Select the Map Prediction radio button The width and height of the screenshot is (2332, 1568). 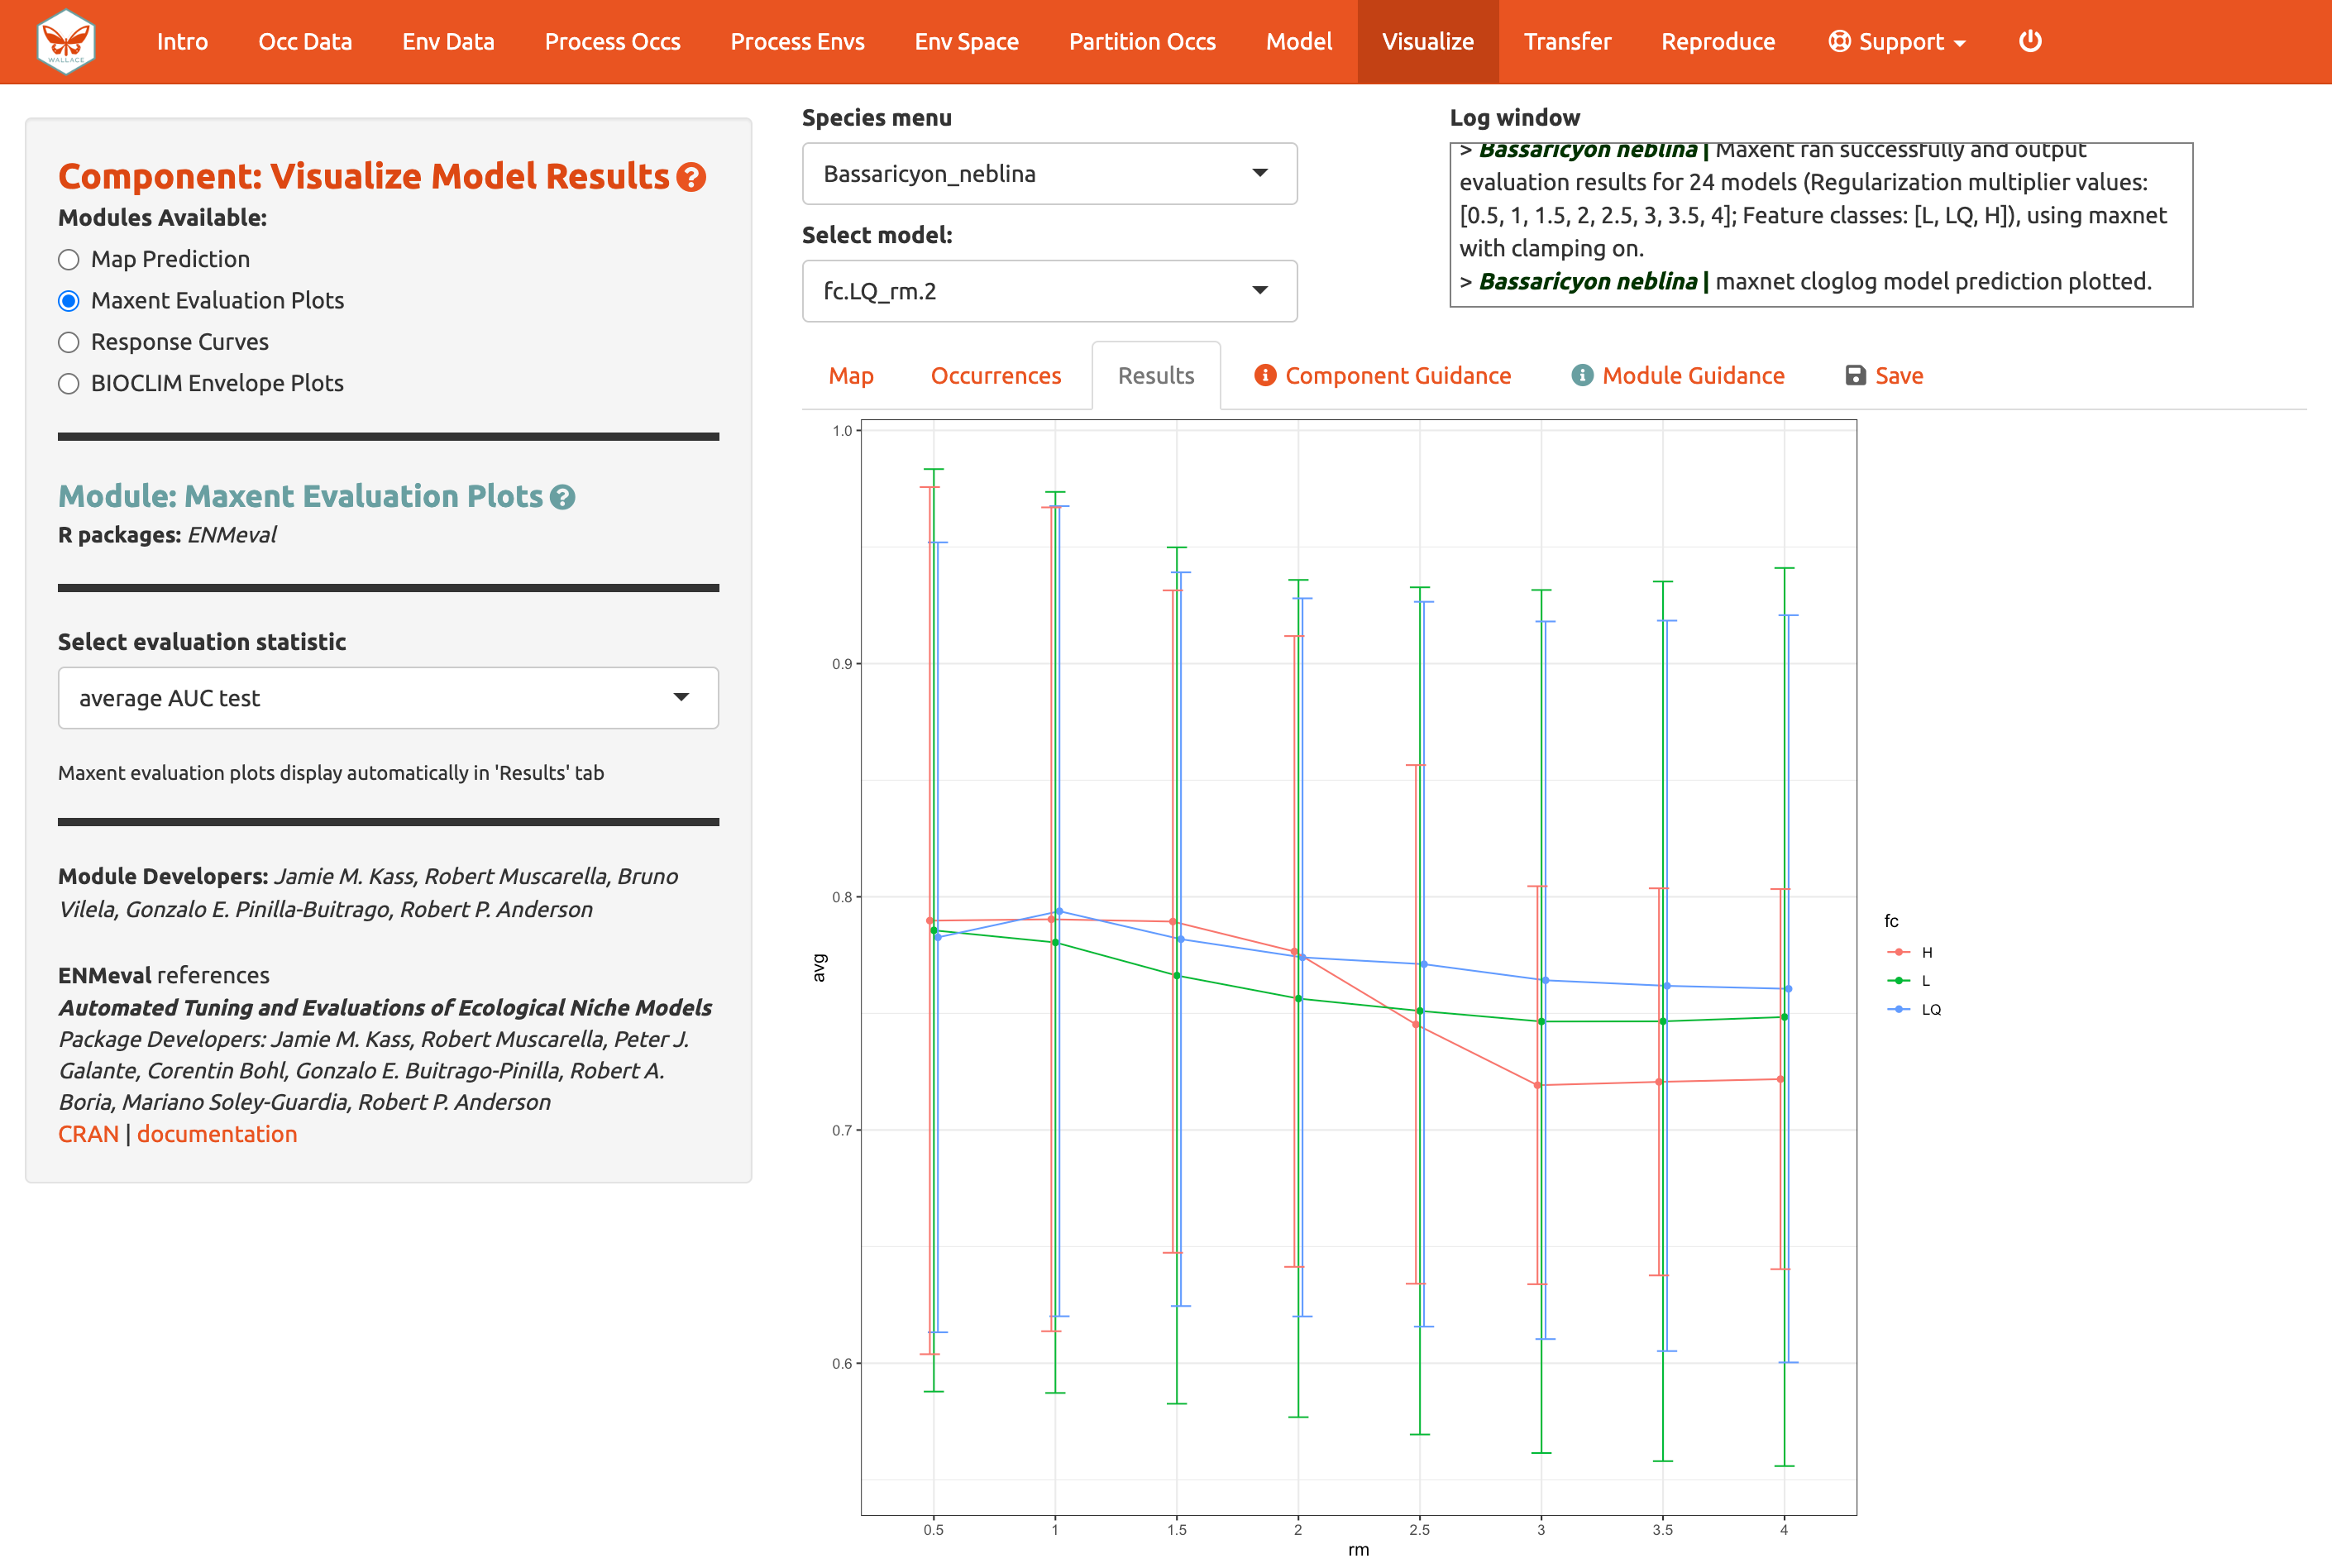pos(69,260)
